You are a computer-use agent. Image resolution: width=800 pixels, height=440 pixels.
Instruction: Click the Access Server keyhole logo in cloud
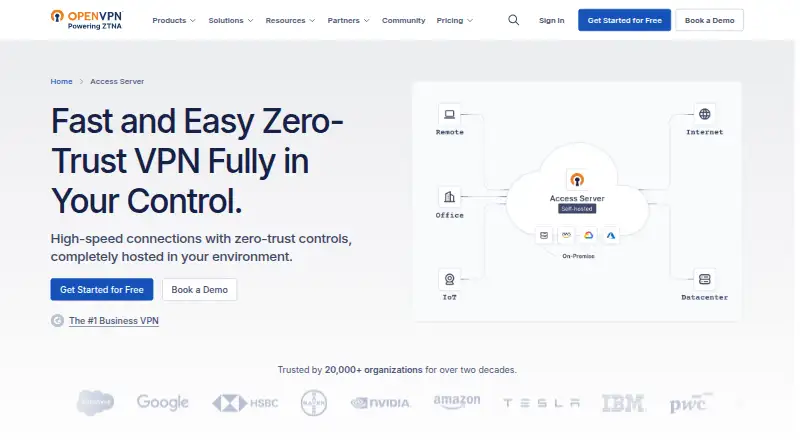click(x=577, y=180)
